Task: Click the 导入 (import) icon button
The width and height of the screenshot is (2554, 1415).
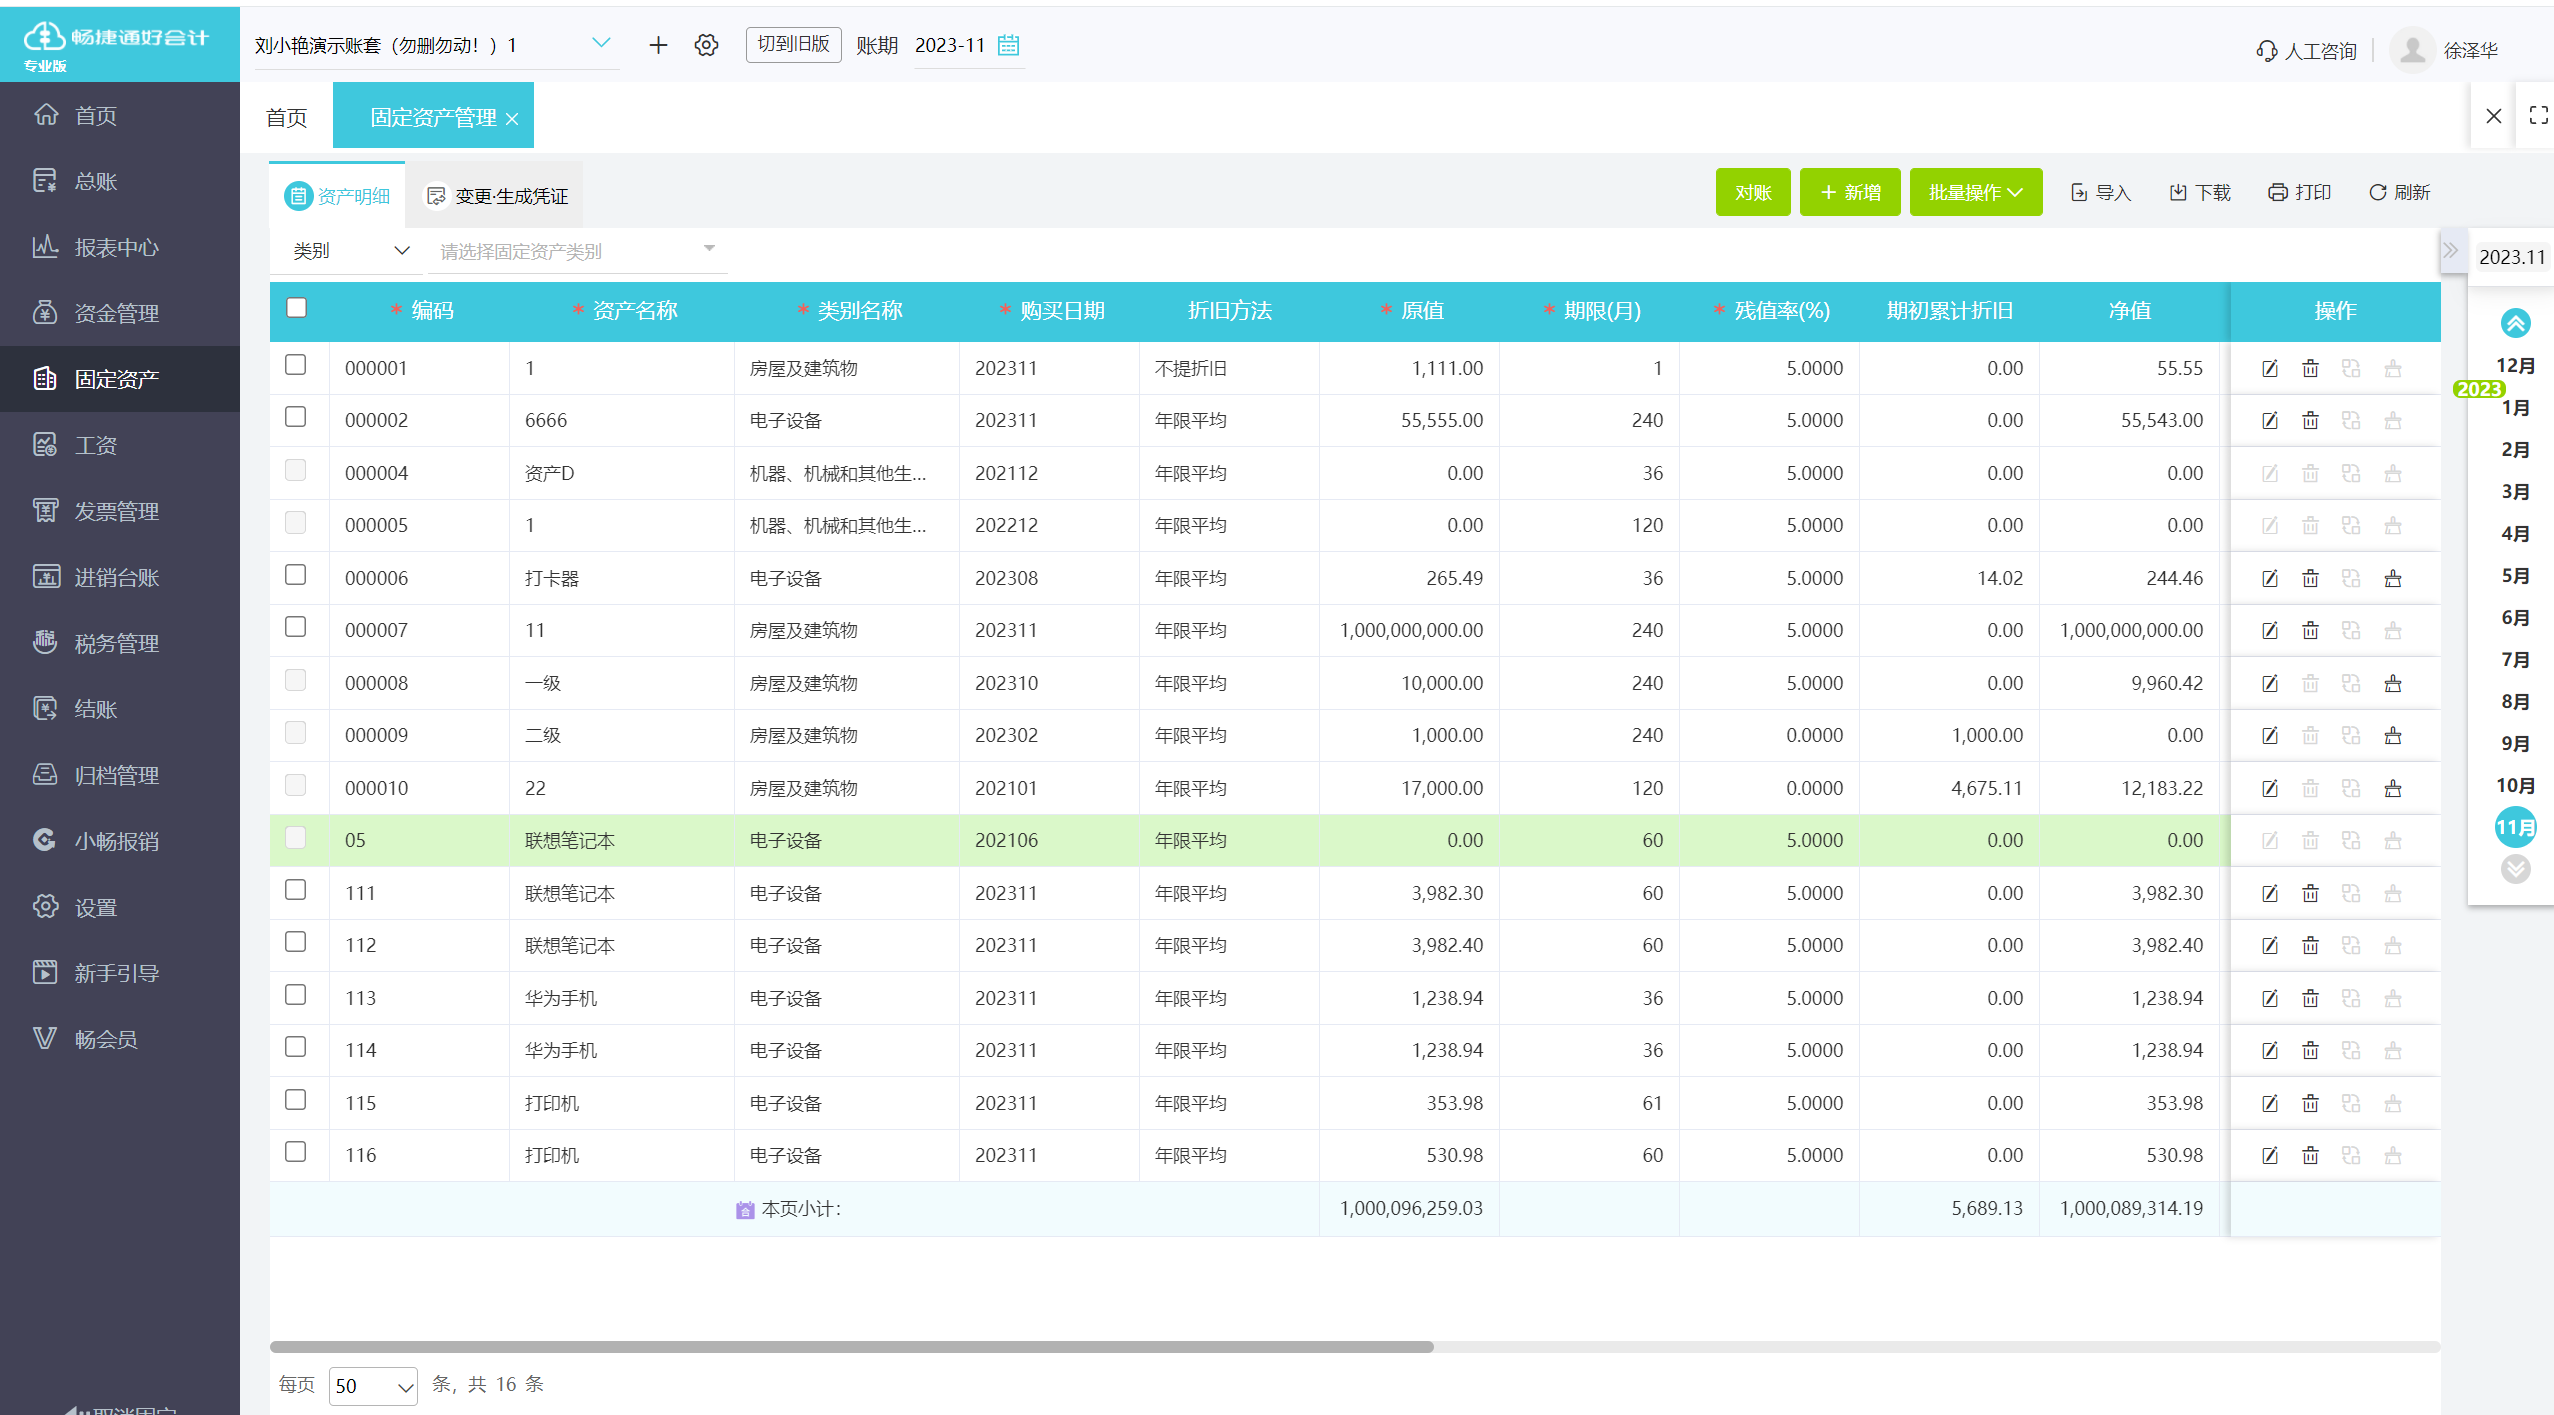Action: pos(2099,192)
